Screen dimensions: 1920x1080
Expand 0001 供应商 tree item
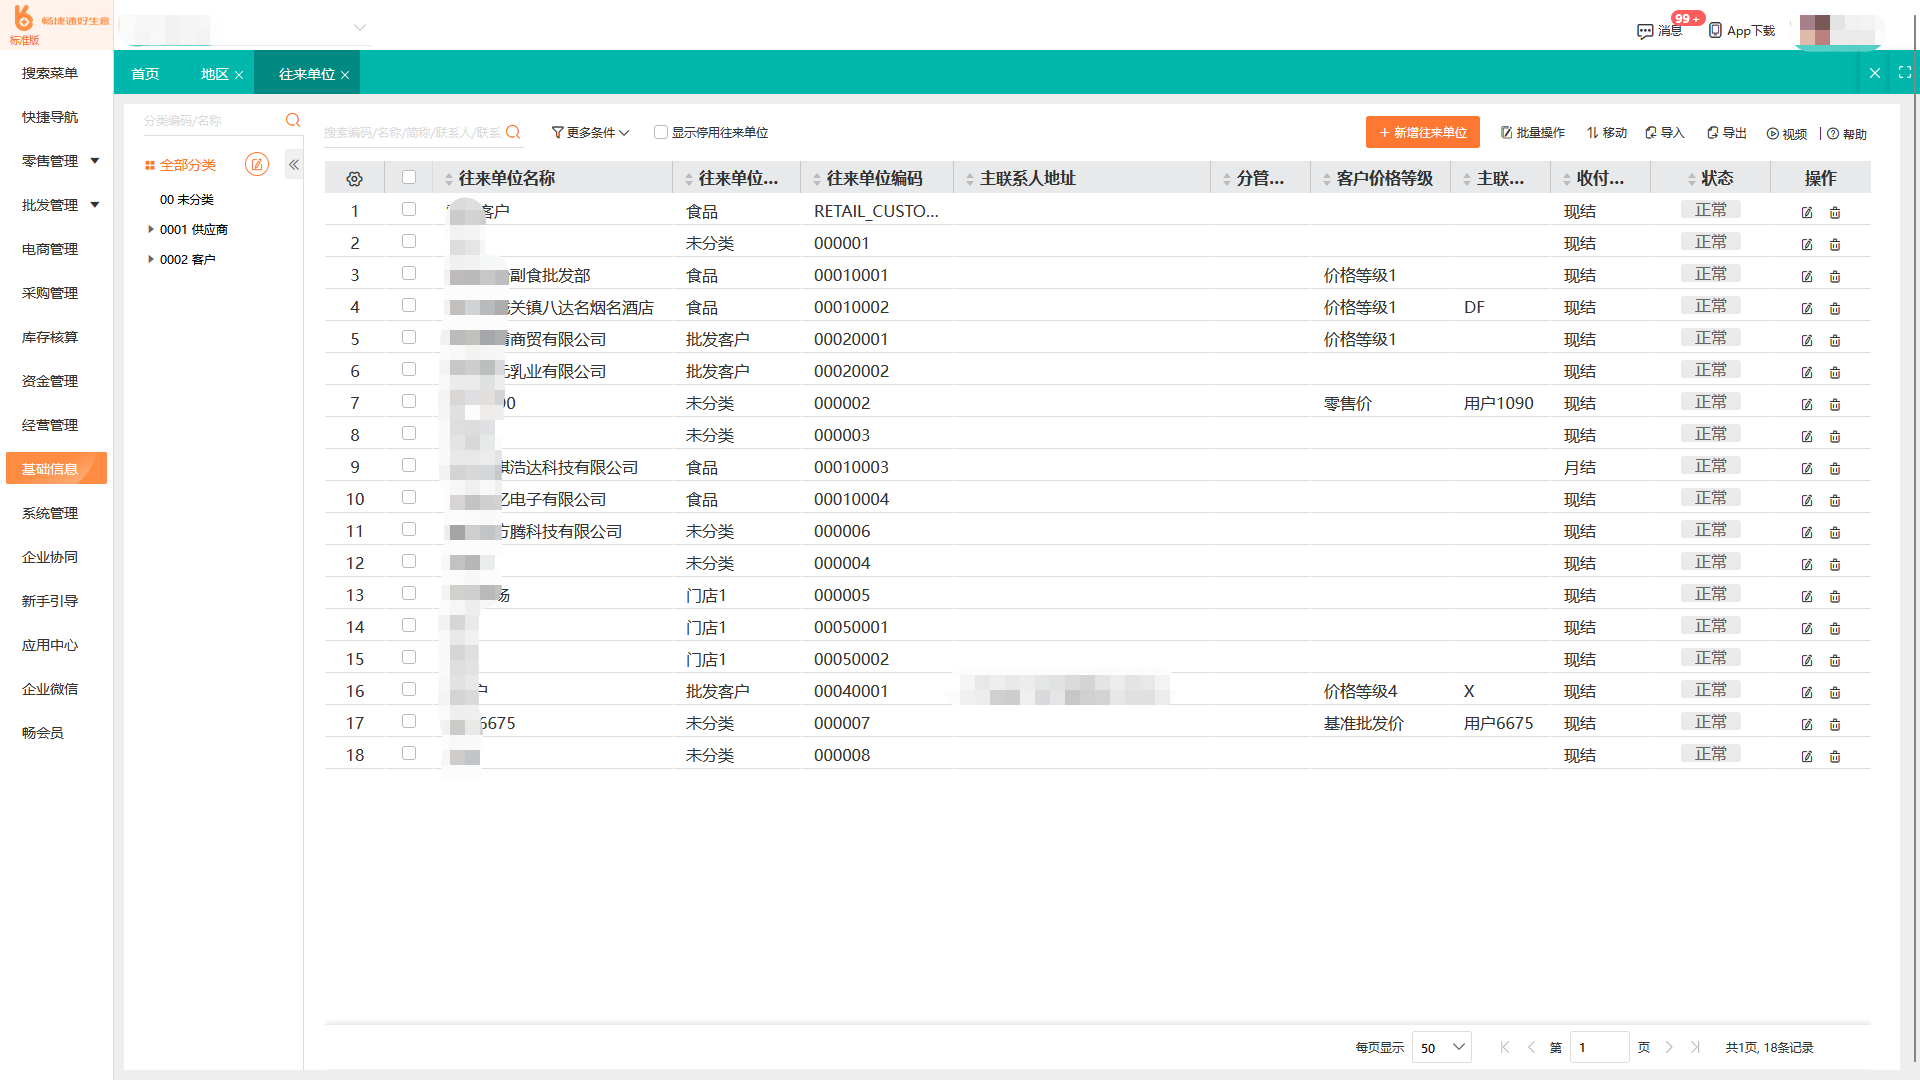149,229
